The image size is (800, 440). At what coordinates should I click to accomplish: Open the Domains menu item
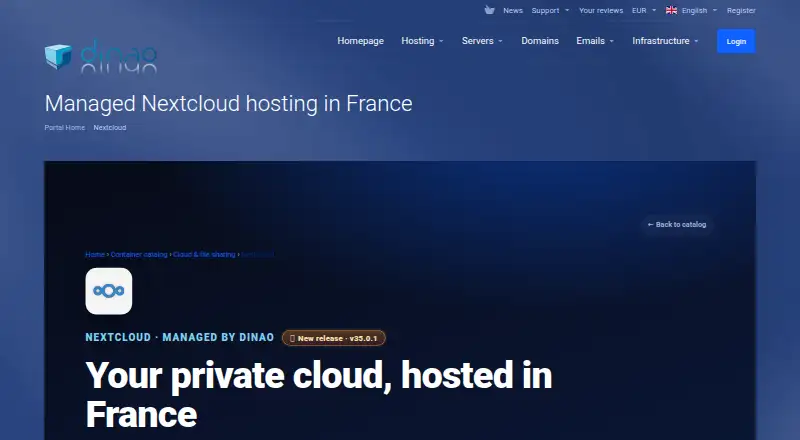pos(540,41)
